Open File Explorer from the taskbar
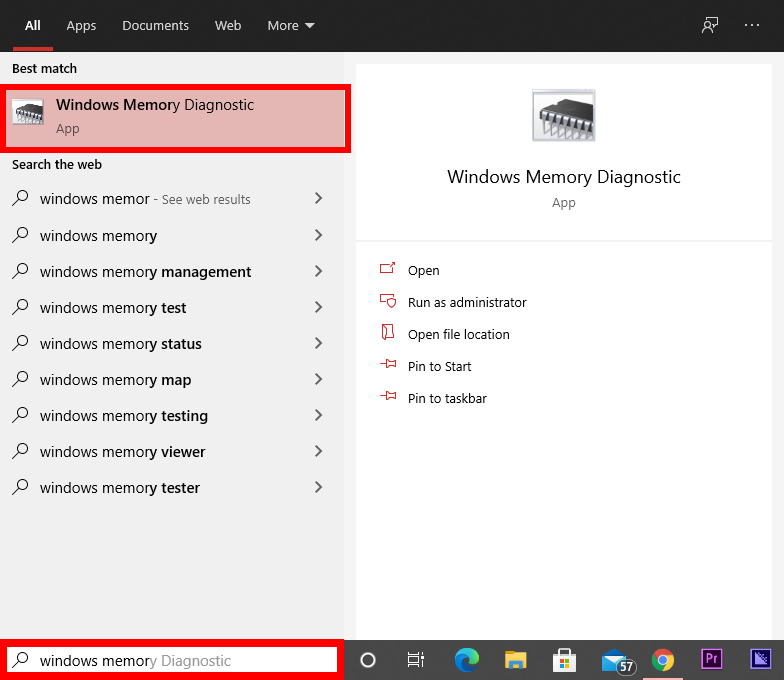The width and height of the screenshot is (784, 680). 516,660
